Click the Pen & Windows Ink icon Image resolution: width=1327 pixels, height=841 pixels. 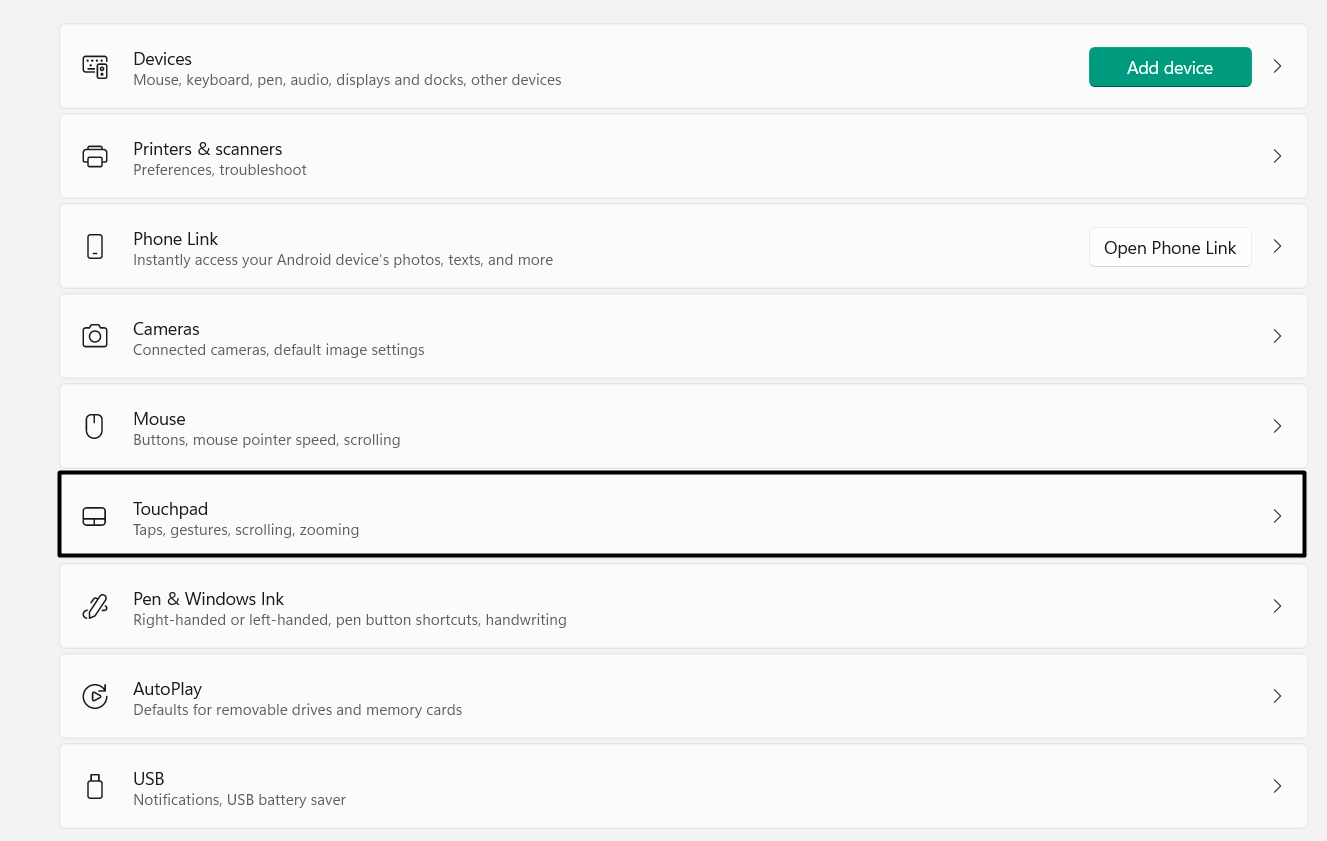(95, 606)
